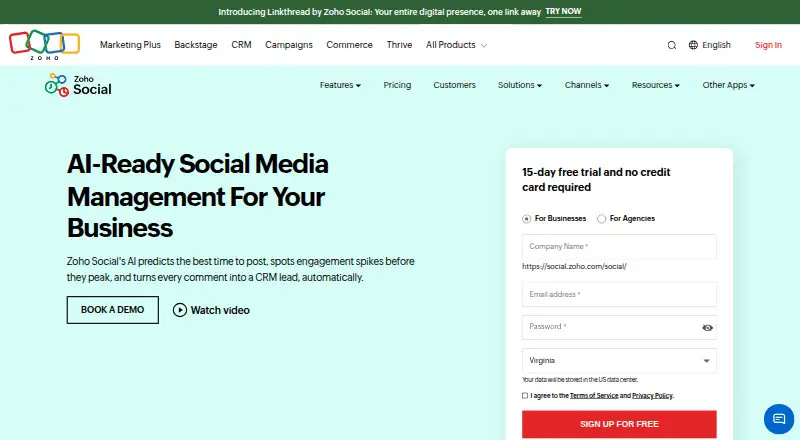Open the Terms of Service link
Image resolution: width=800 pixels, height=440 pixels.
point(594,396)
